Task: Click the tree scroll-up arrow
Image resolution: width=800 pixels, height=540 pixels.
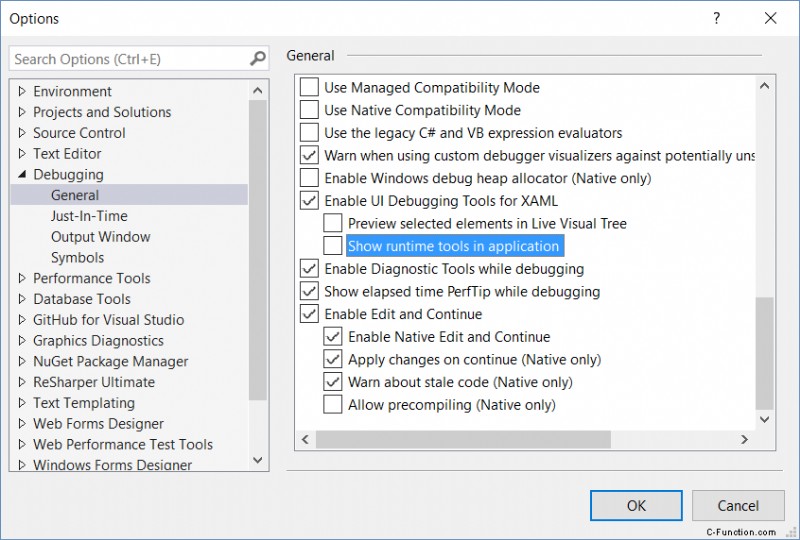Action: 257,91
